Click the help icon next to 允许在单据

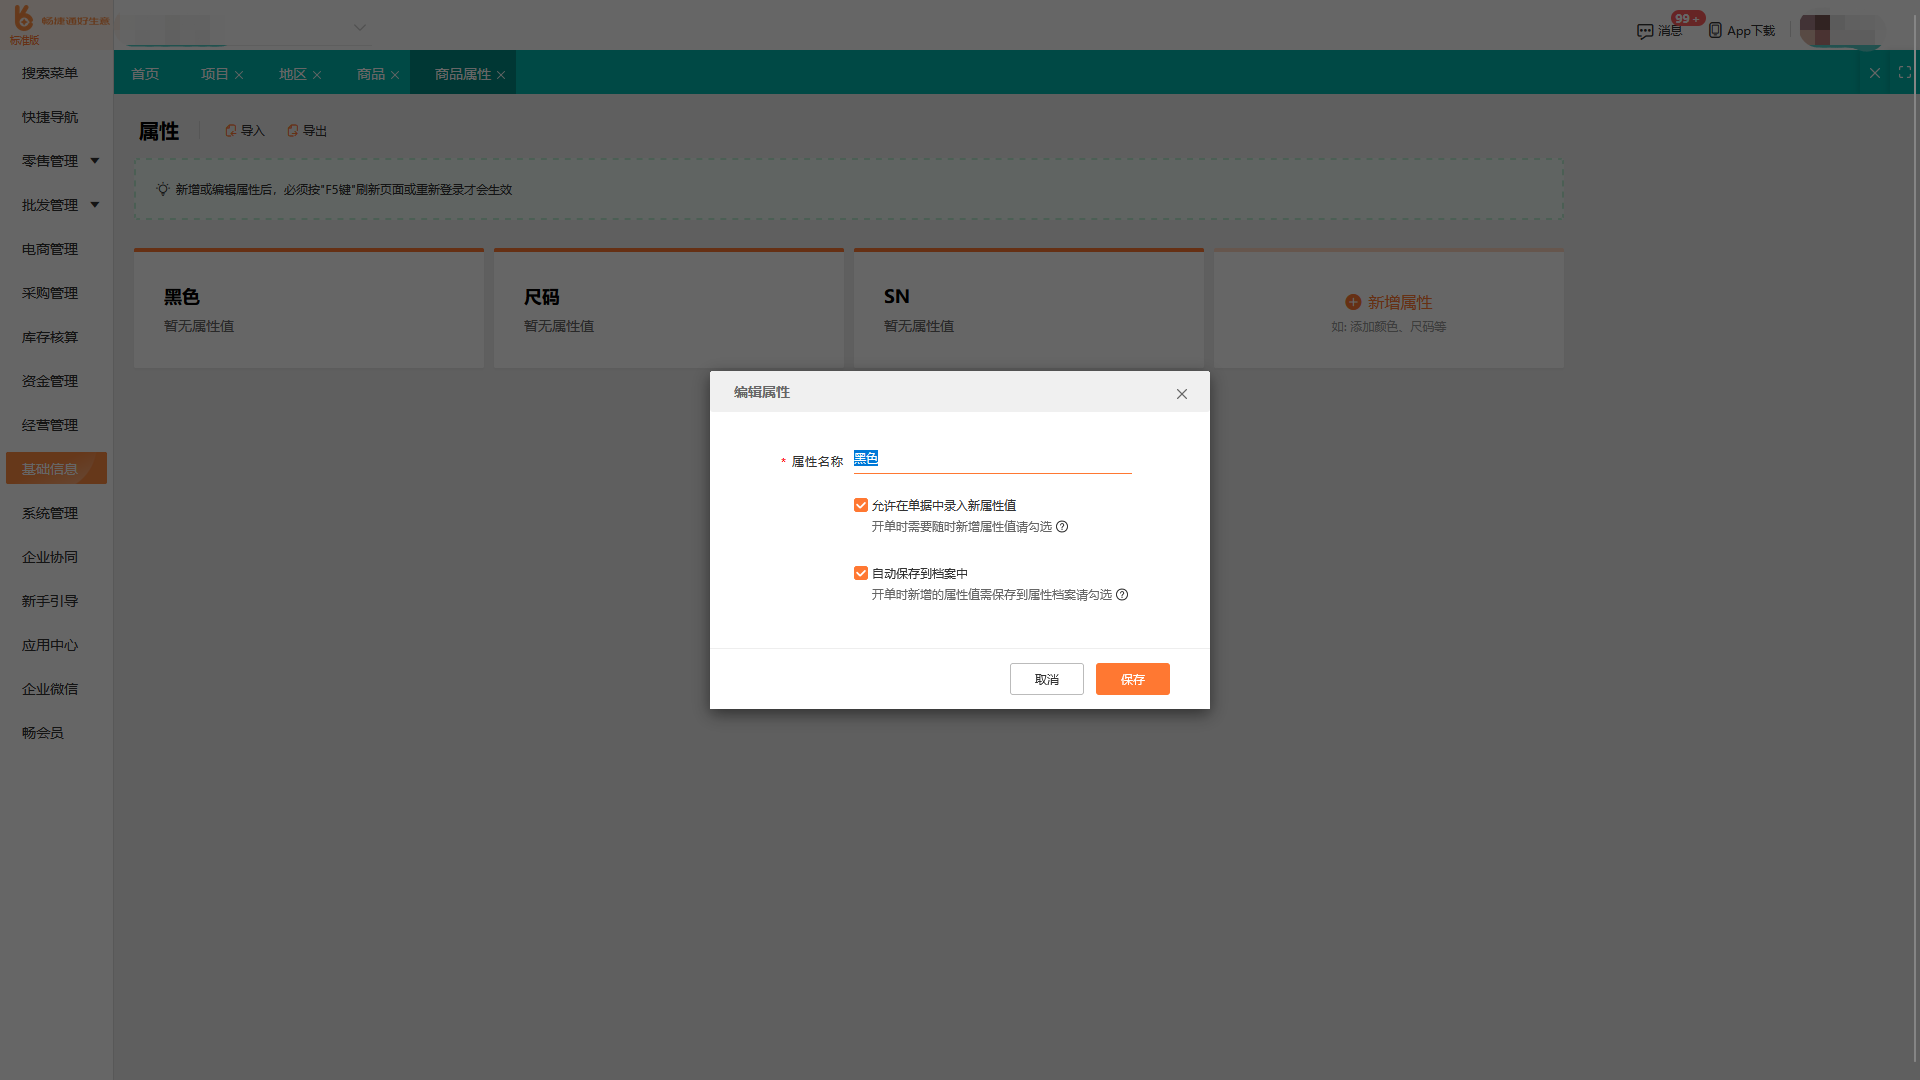1062,526
